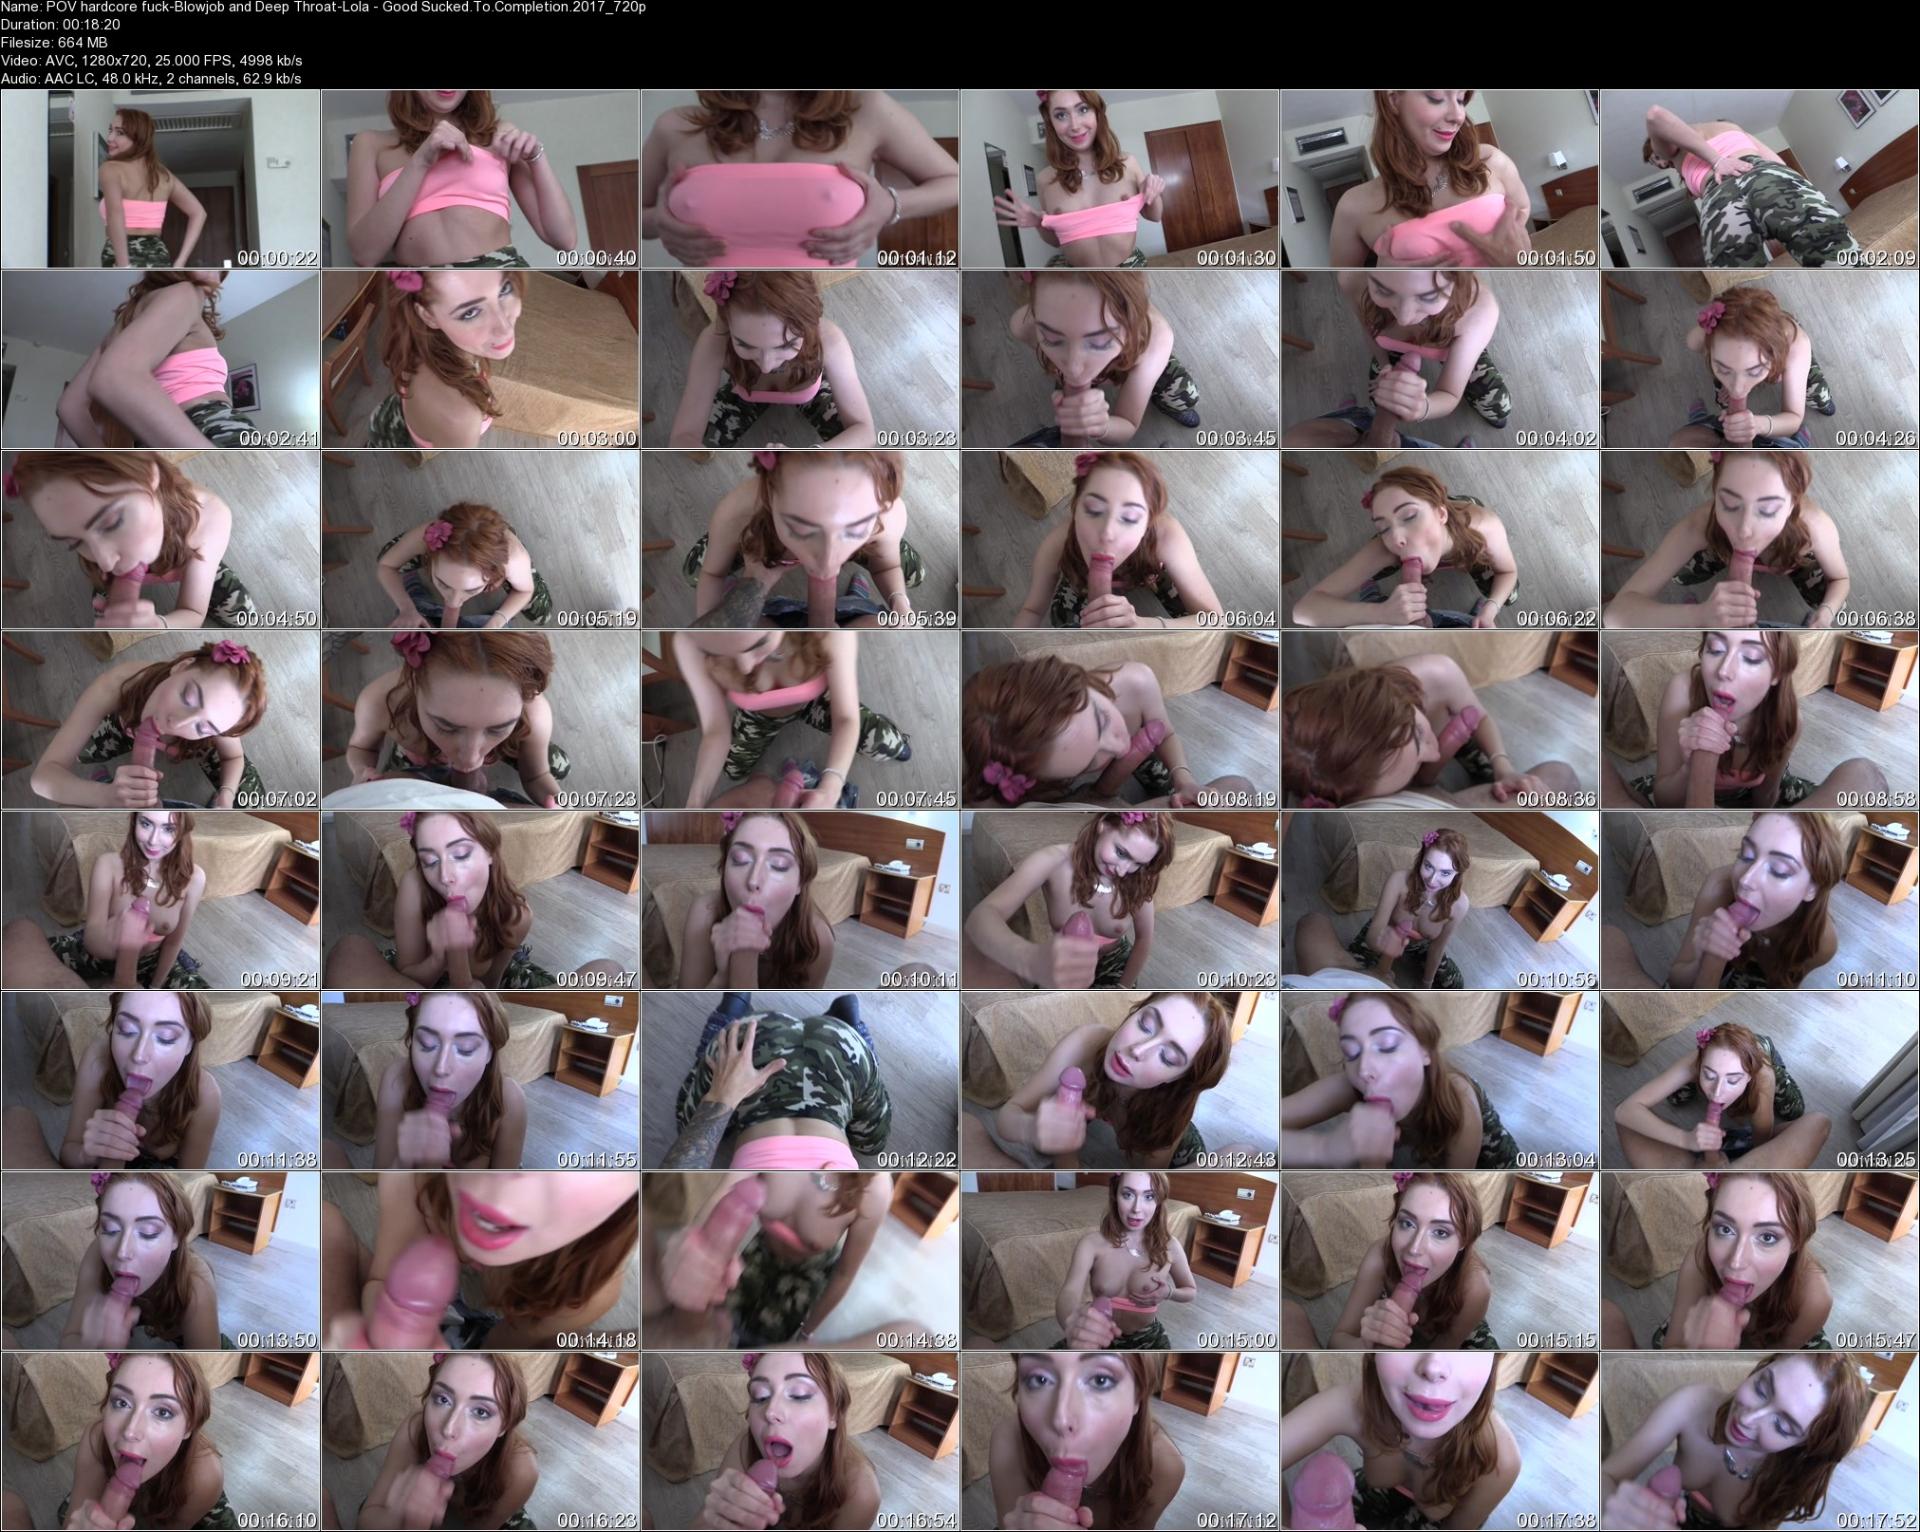The image size is (1920, 1532).
Task: Choose the thumbnail labeled 00:10:56
Action: (x=1439, y=900)
